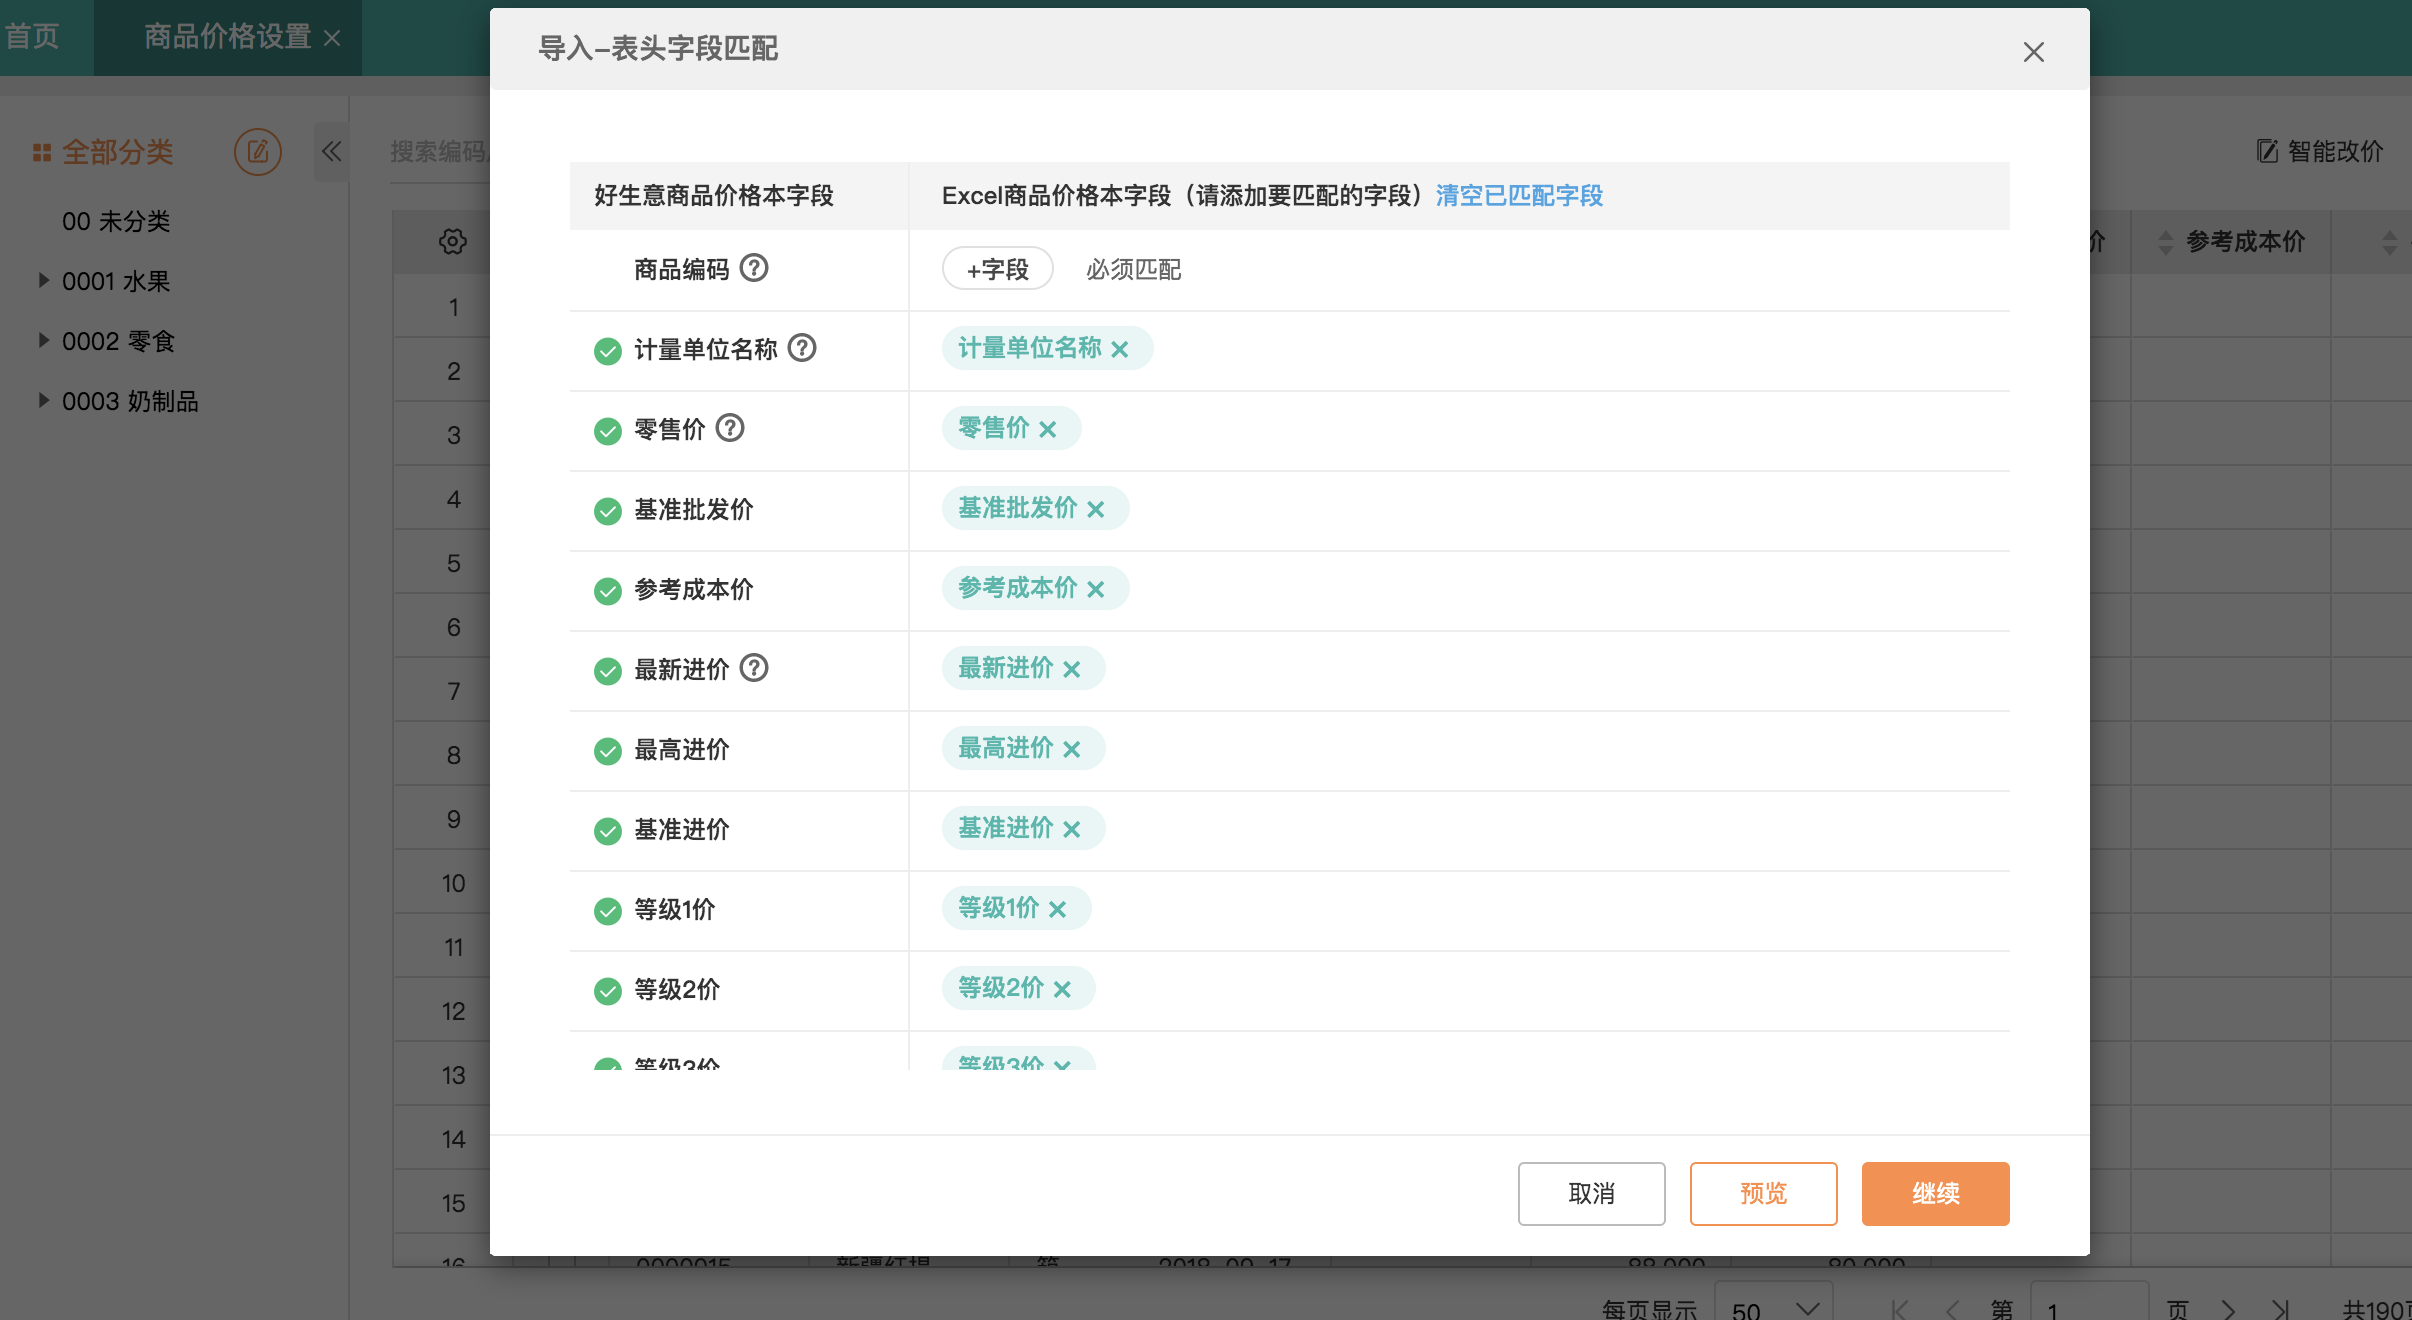Remove 参考成本价 matched tag
This screenshot has height=1320, width=2412.
[1097, 590]
